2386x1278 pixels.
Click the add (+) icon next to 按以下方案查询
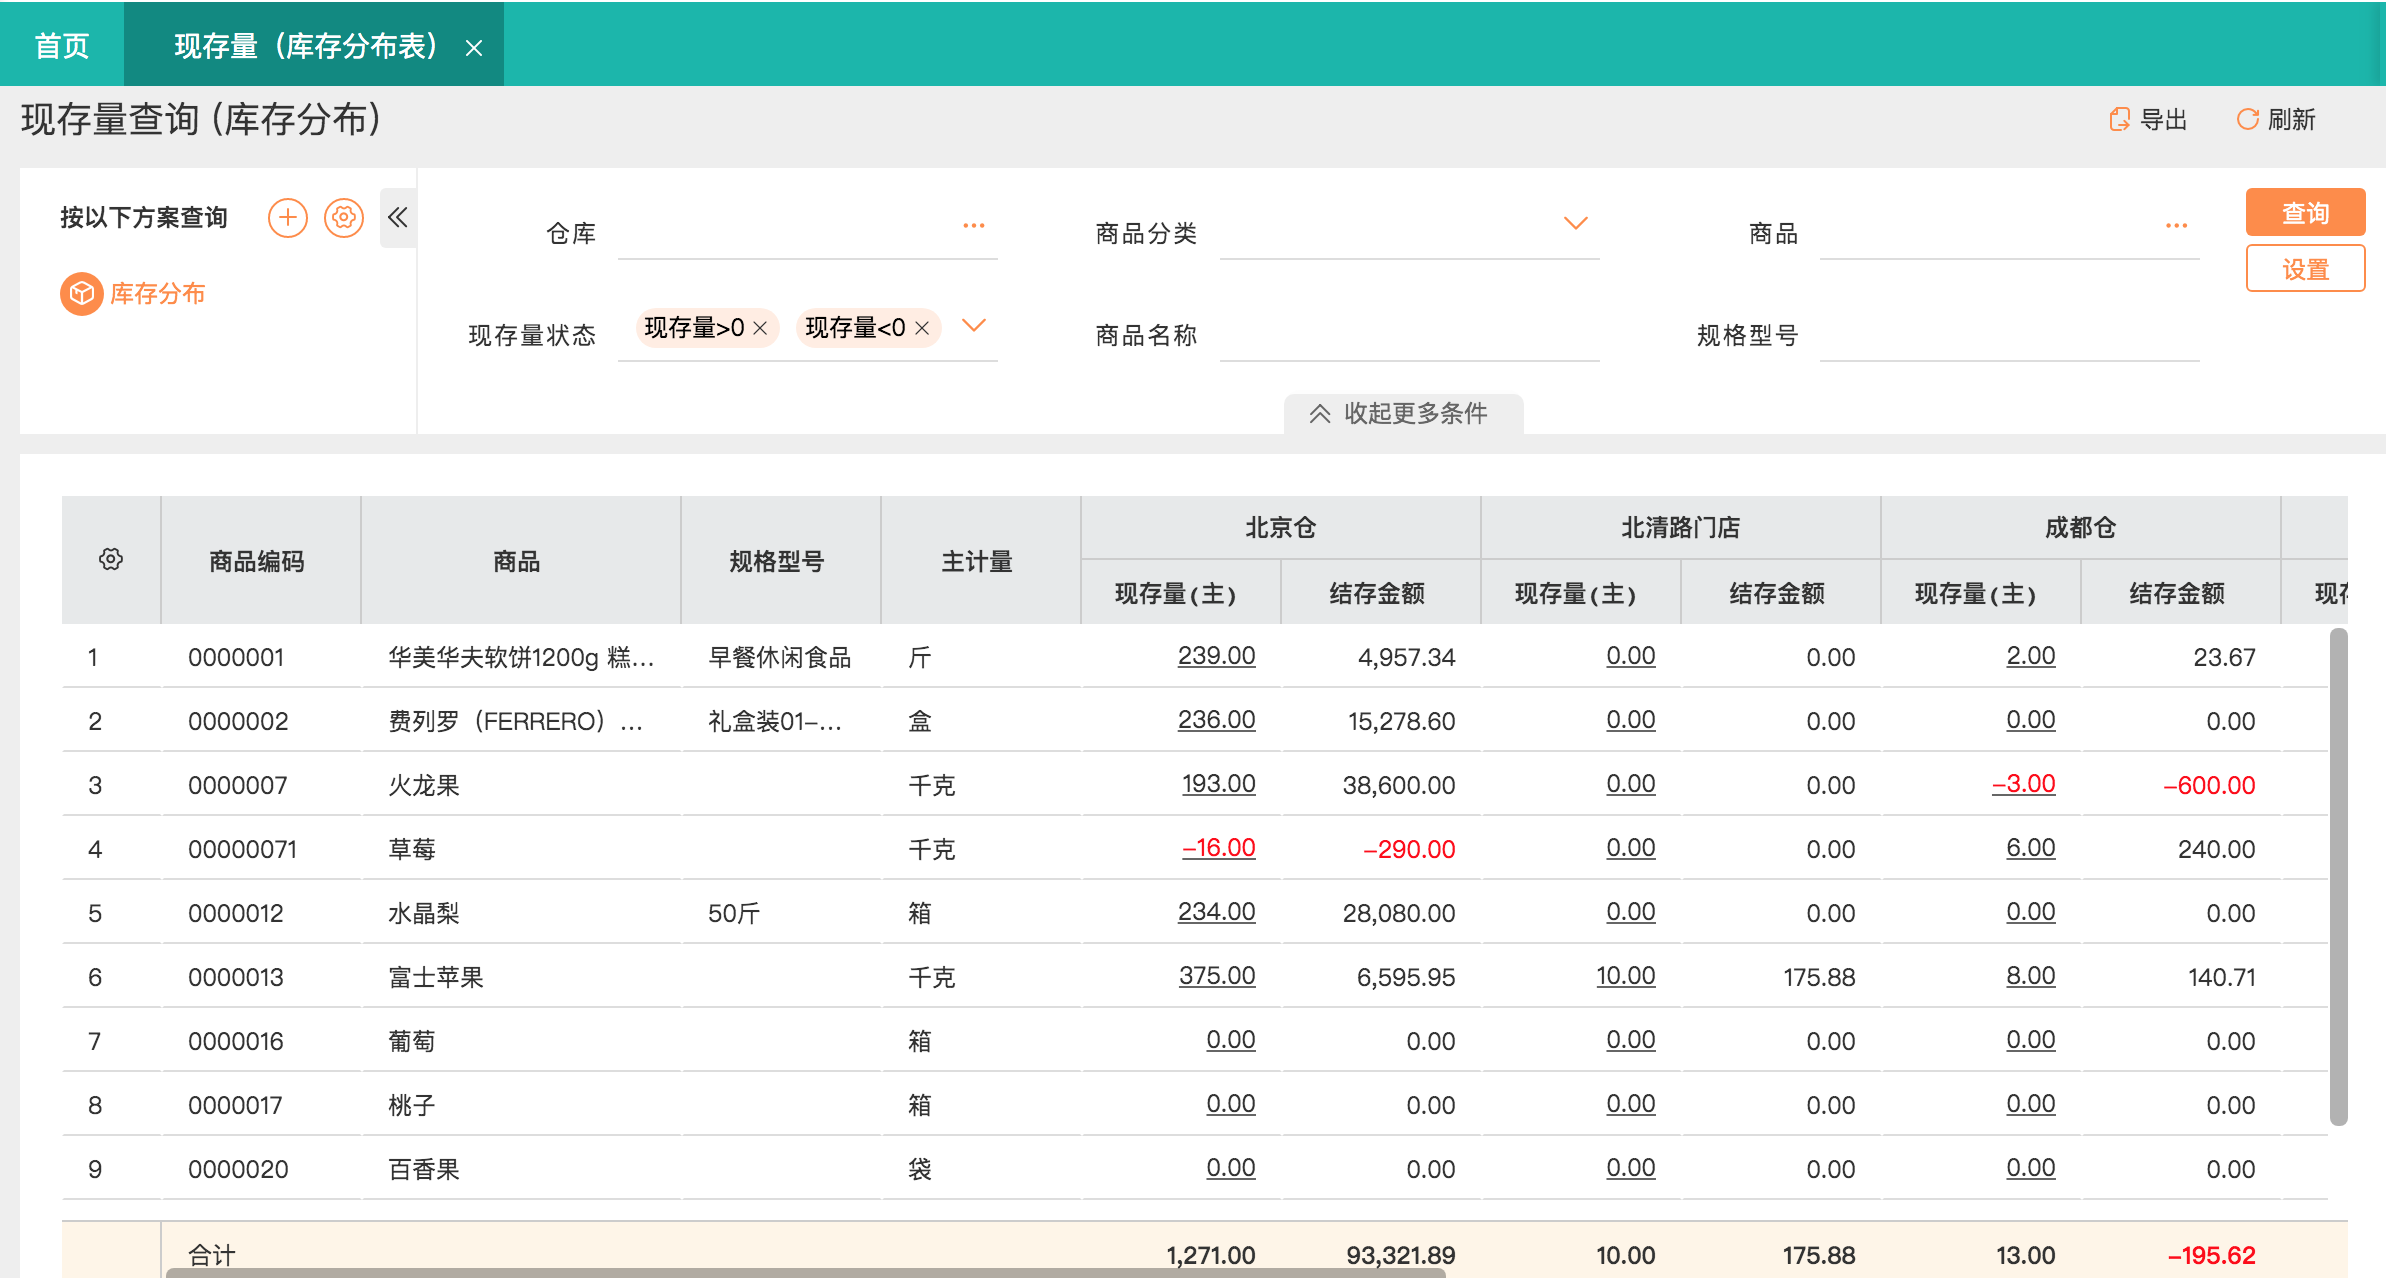coord(290,219)
